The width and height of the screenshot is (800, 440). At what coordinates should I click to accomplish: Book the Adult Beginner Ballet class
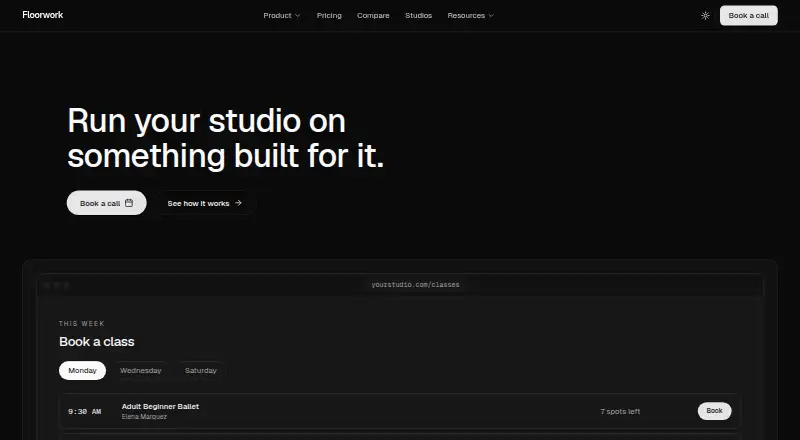pyautogui.click(x=714, y=411)
